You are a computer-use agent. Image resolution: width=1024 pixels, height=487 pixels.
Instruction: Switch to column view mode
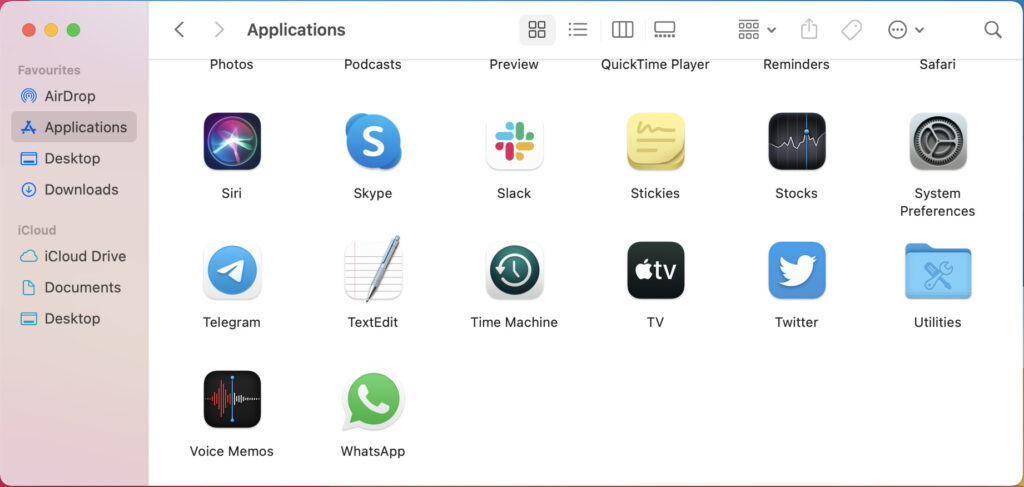[622, 30]
